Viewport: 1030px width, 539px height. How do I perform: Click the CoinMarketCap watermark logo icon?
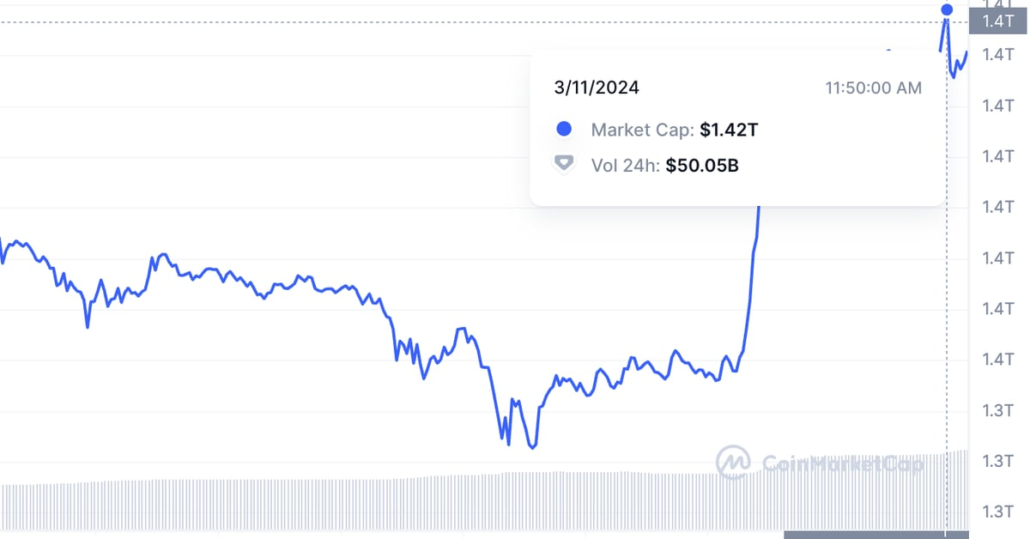coord(733,462)
